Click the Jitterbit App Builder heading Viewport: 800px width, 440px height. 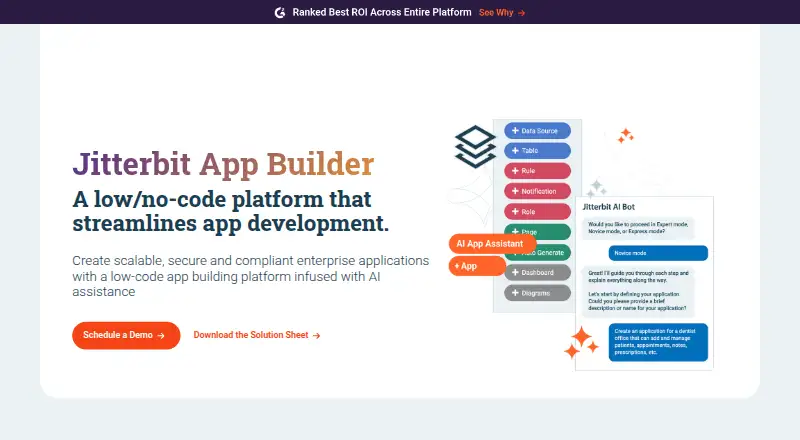223,164
